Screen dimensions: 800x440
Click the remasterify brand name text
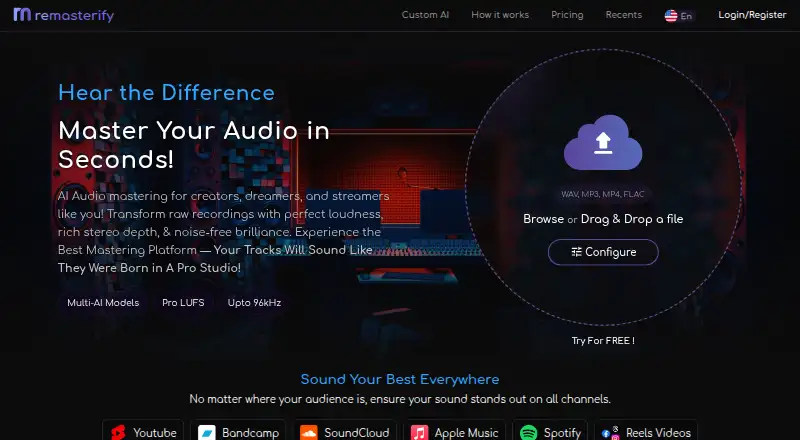74,16
